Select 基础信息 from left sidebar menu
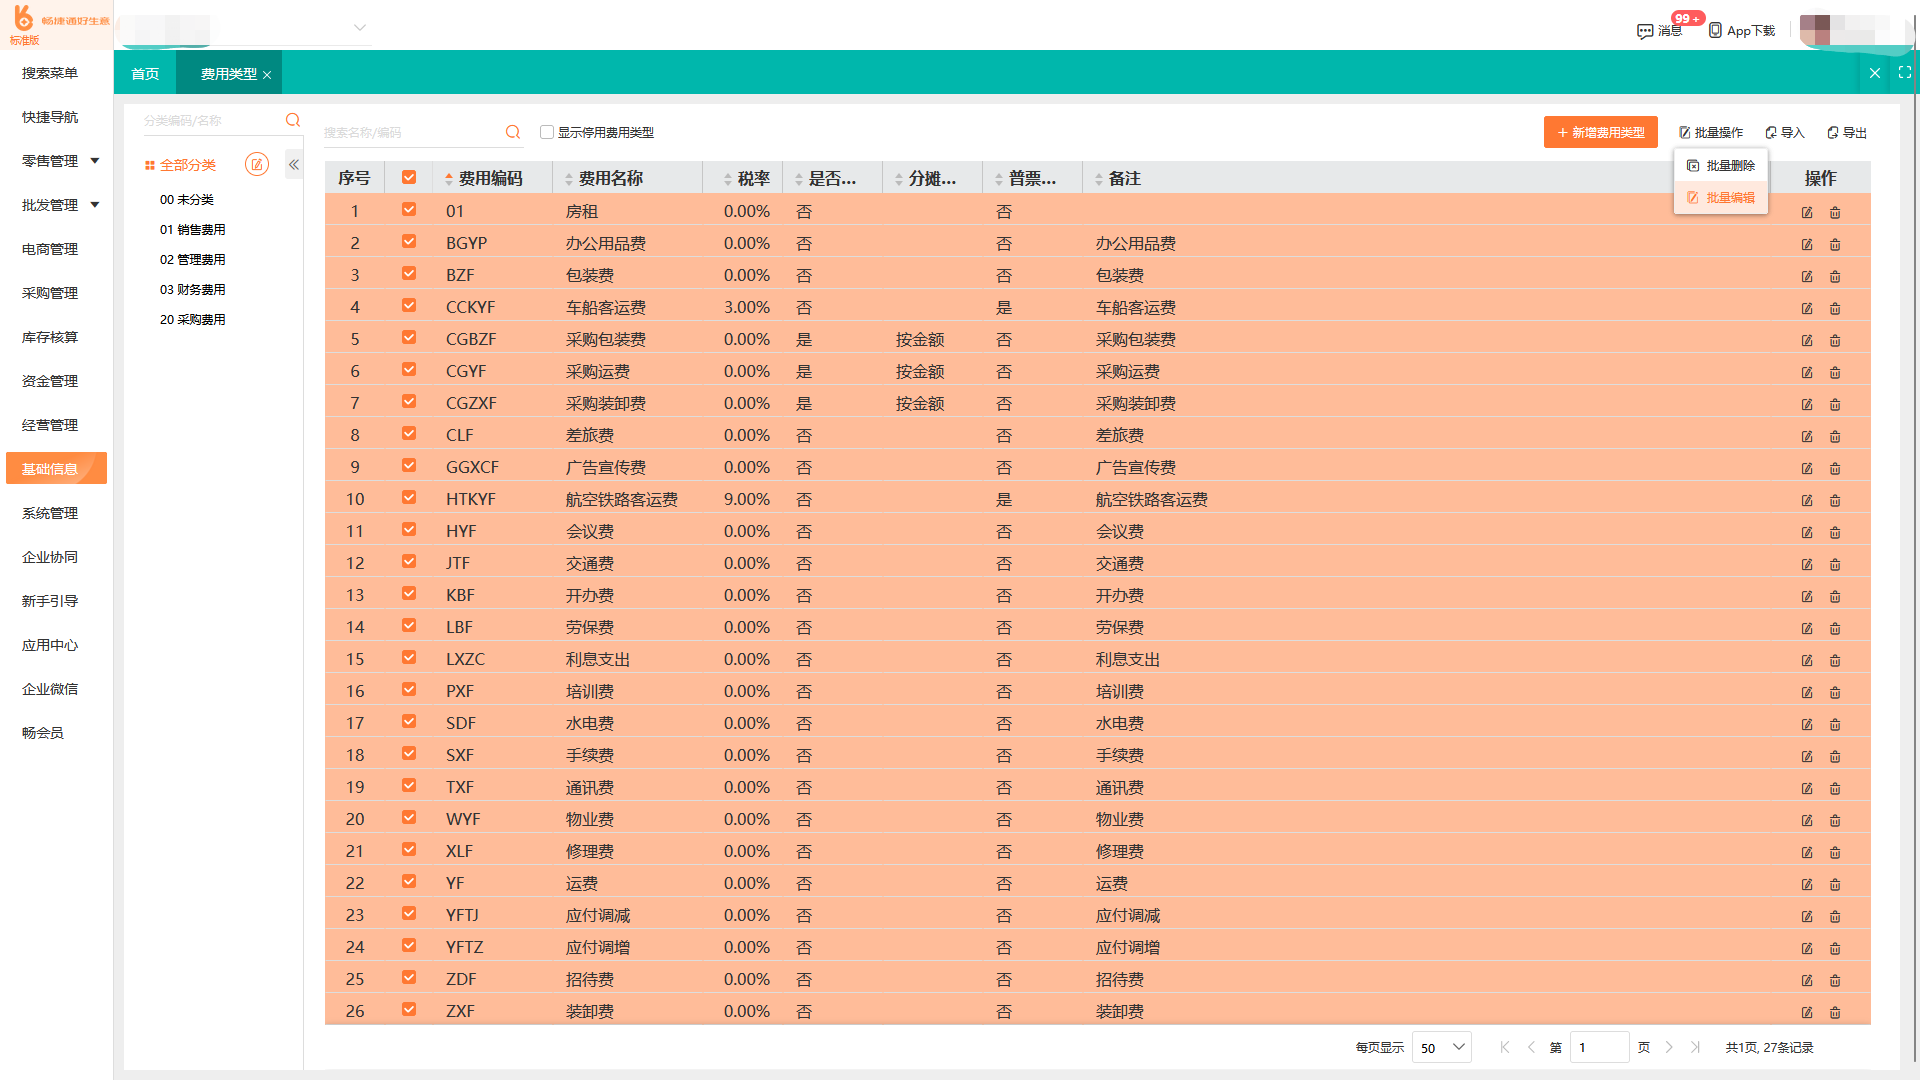This screenshot has height=1080, width=1920. click(53, 468)
